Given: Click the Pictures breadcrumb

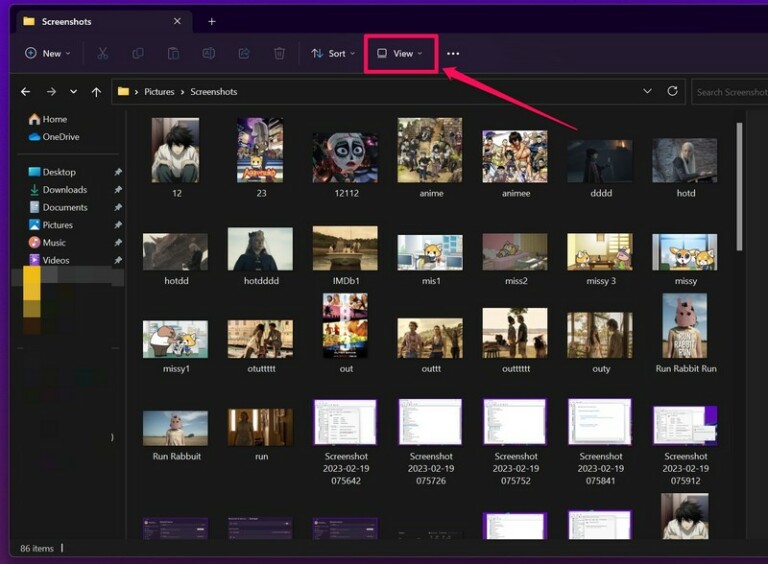Looking at the screenshot, I should pos(159,92).
